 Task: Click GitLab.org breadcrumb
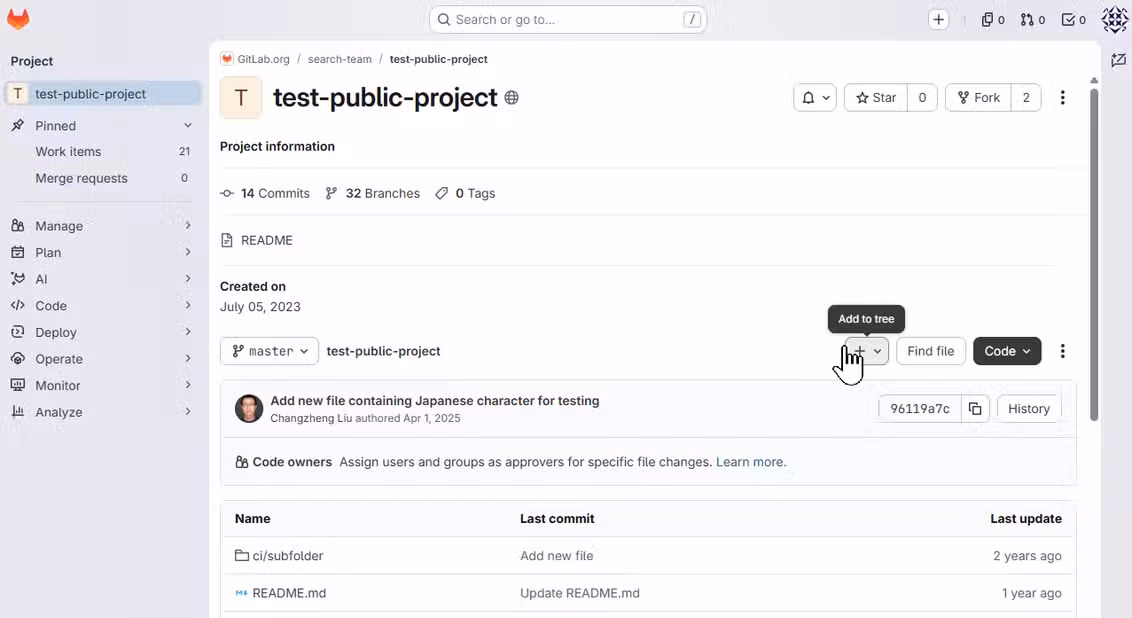tap(264, 59)
